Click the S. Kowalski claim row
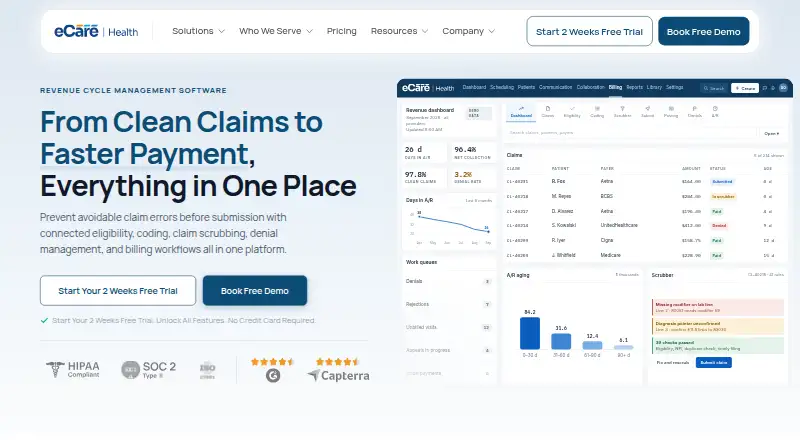The width and height of the screenshot is (800, 440). (644, 226)
